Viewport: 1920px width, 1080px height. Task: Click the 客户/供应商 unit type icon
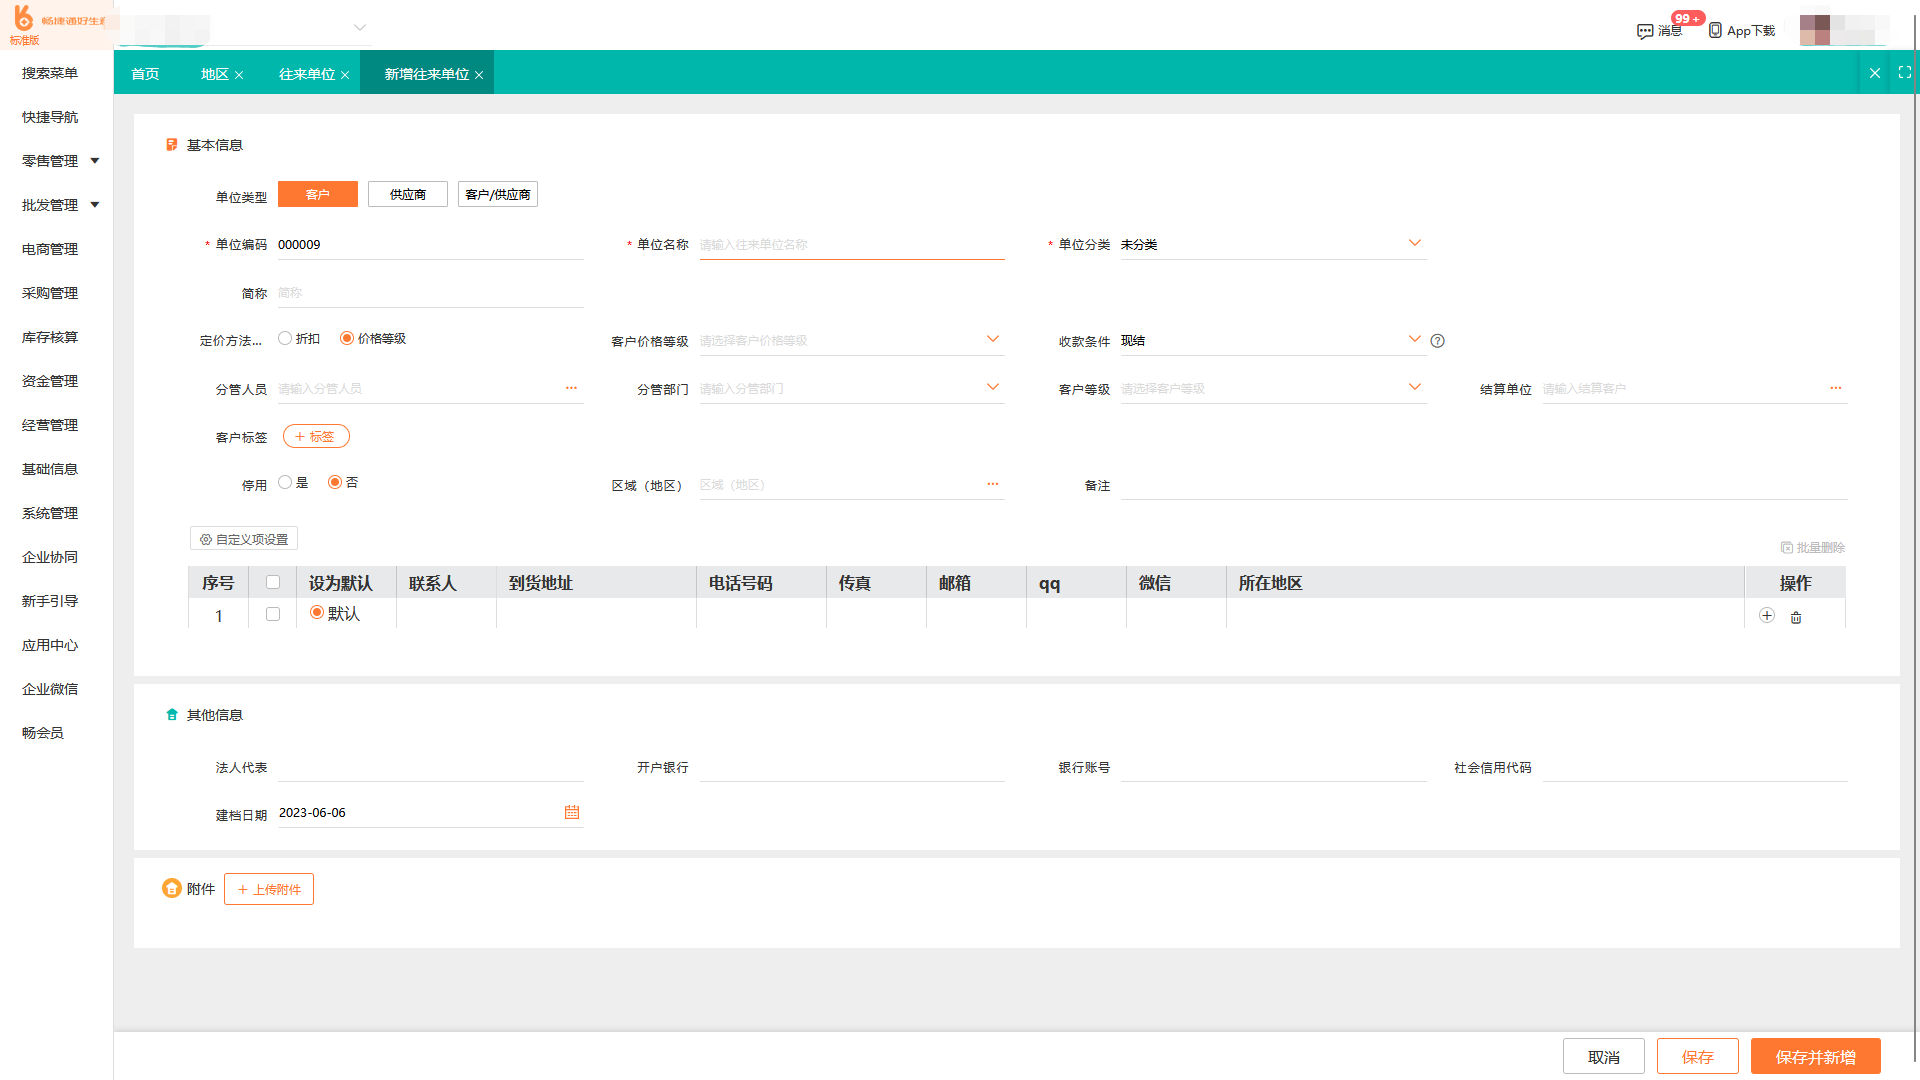[496, 195]
